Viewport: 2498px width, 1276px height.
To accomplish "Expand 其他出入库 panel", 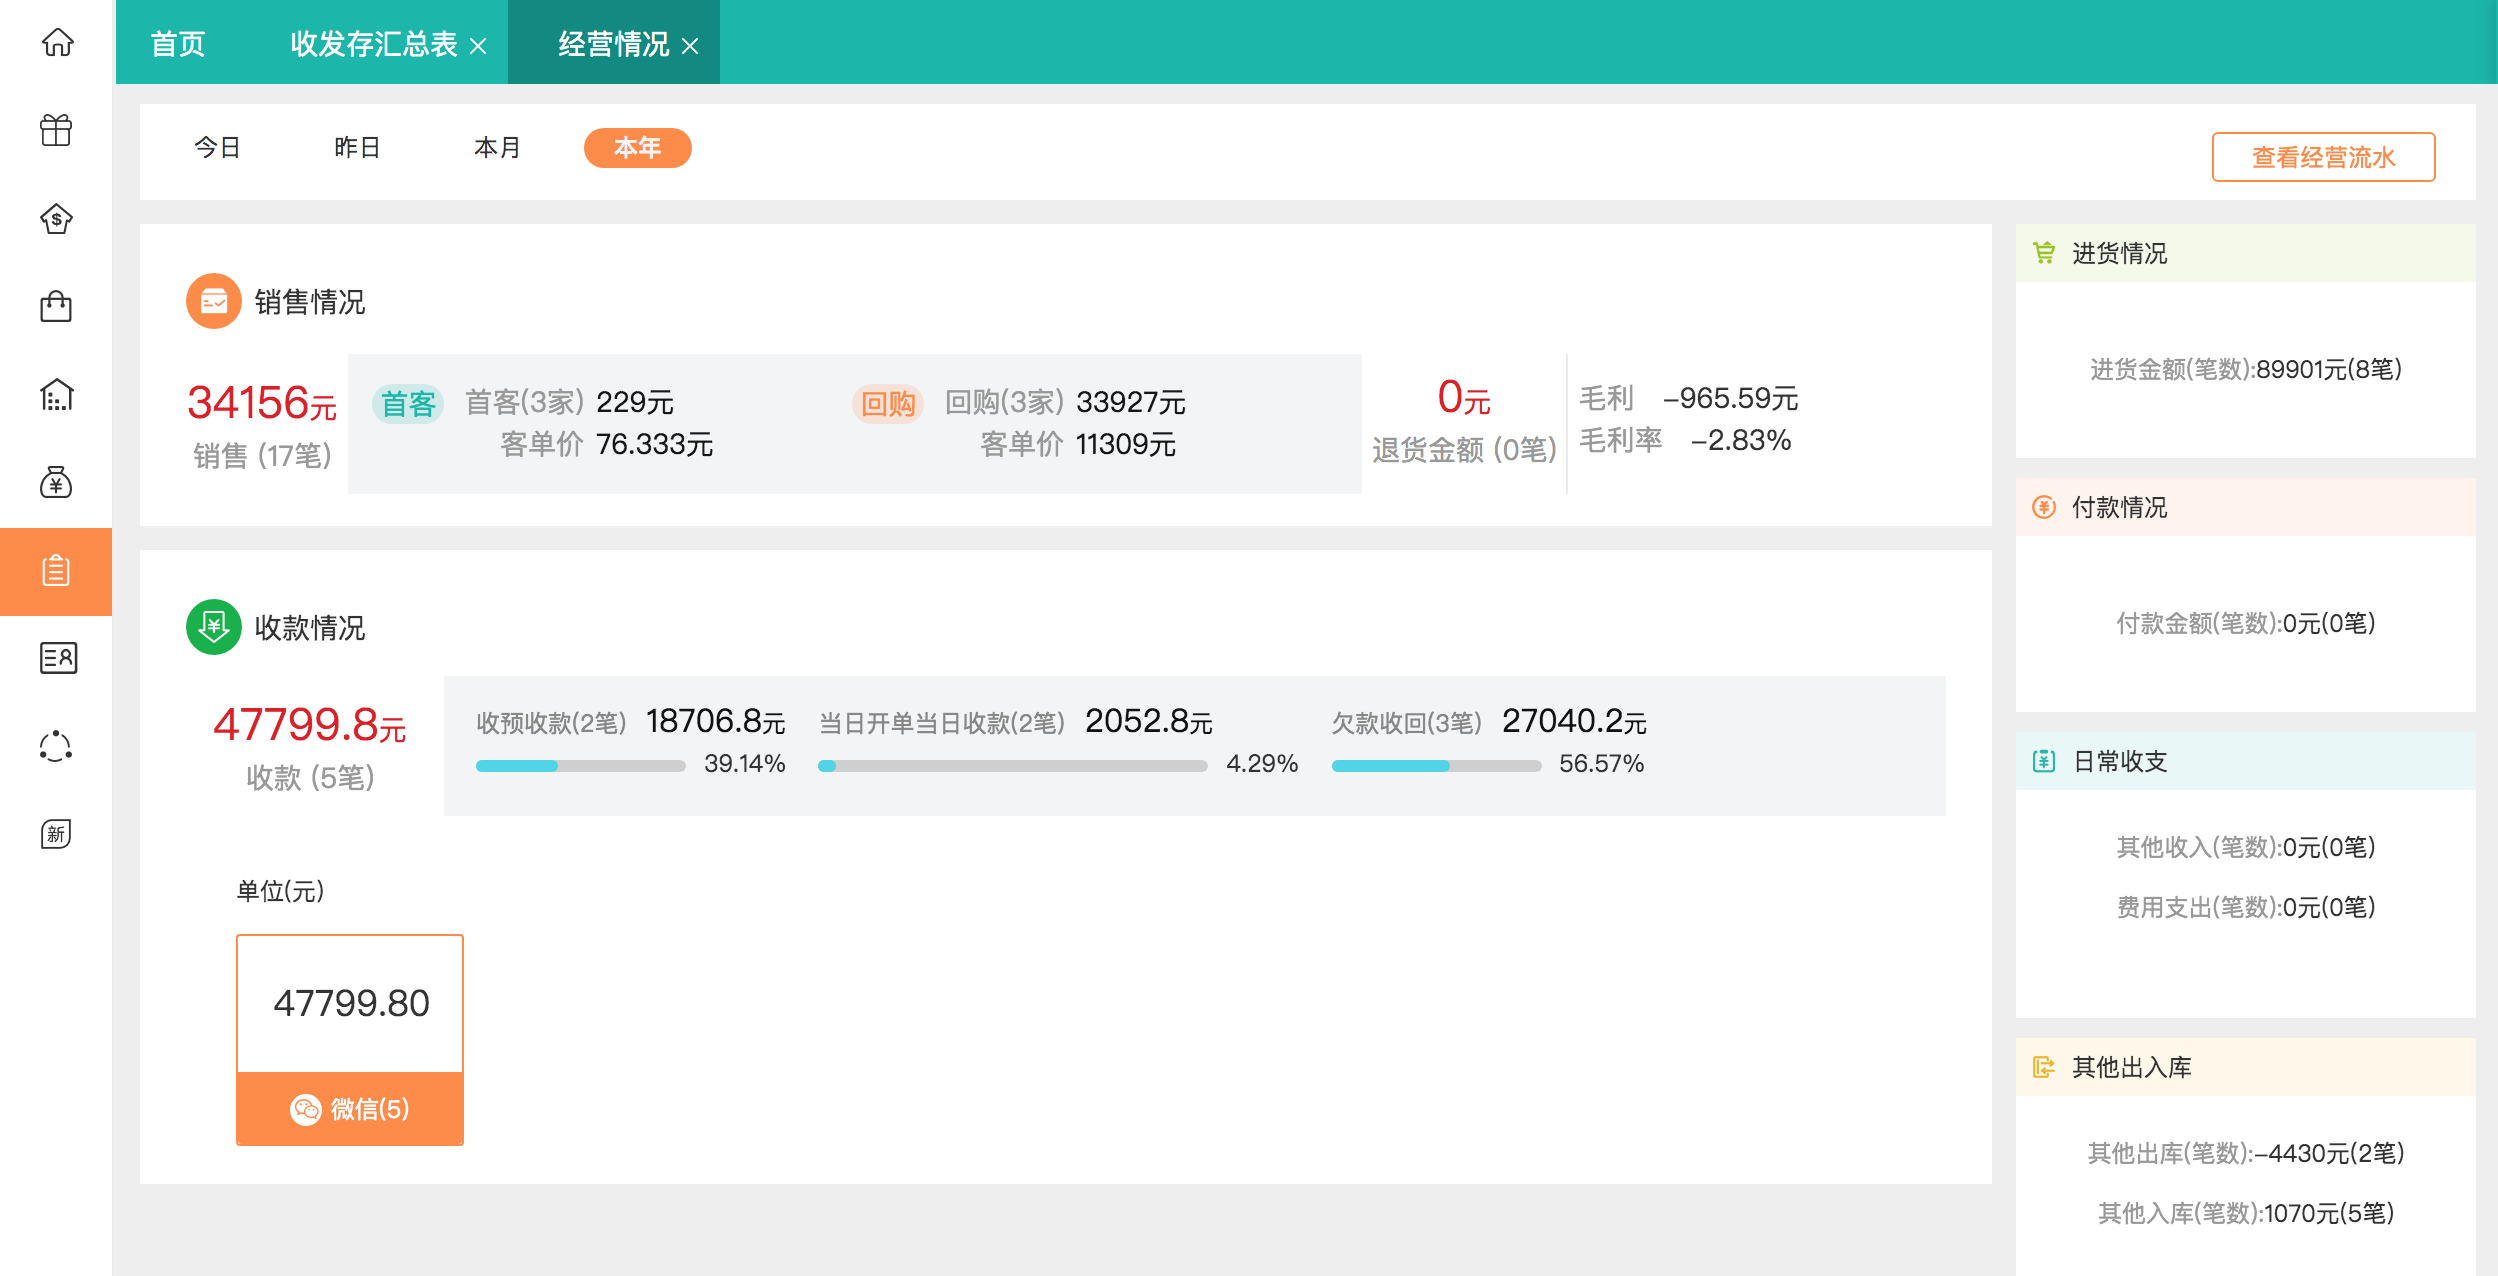I will (2116, 1064).
